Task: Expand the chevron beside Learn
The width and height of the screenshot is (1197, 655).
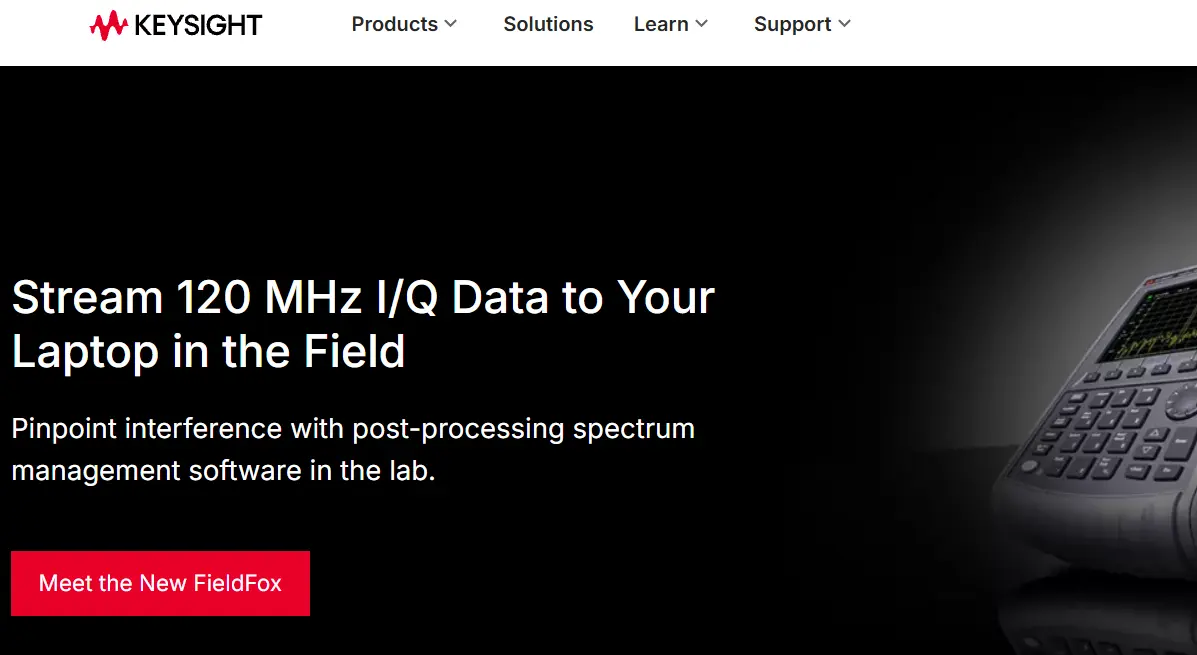Action: click(702, 24)
